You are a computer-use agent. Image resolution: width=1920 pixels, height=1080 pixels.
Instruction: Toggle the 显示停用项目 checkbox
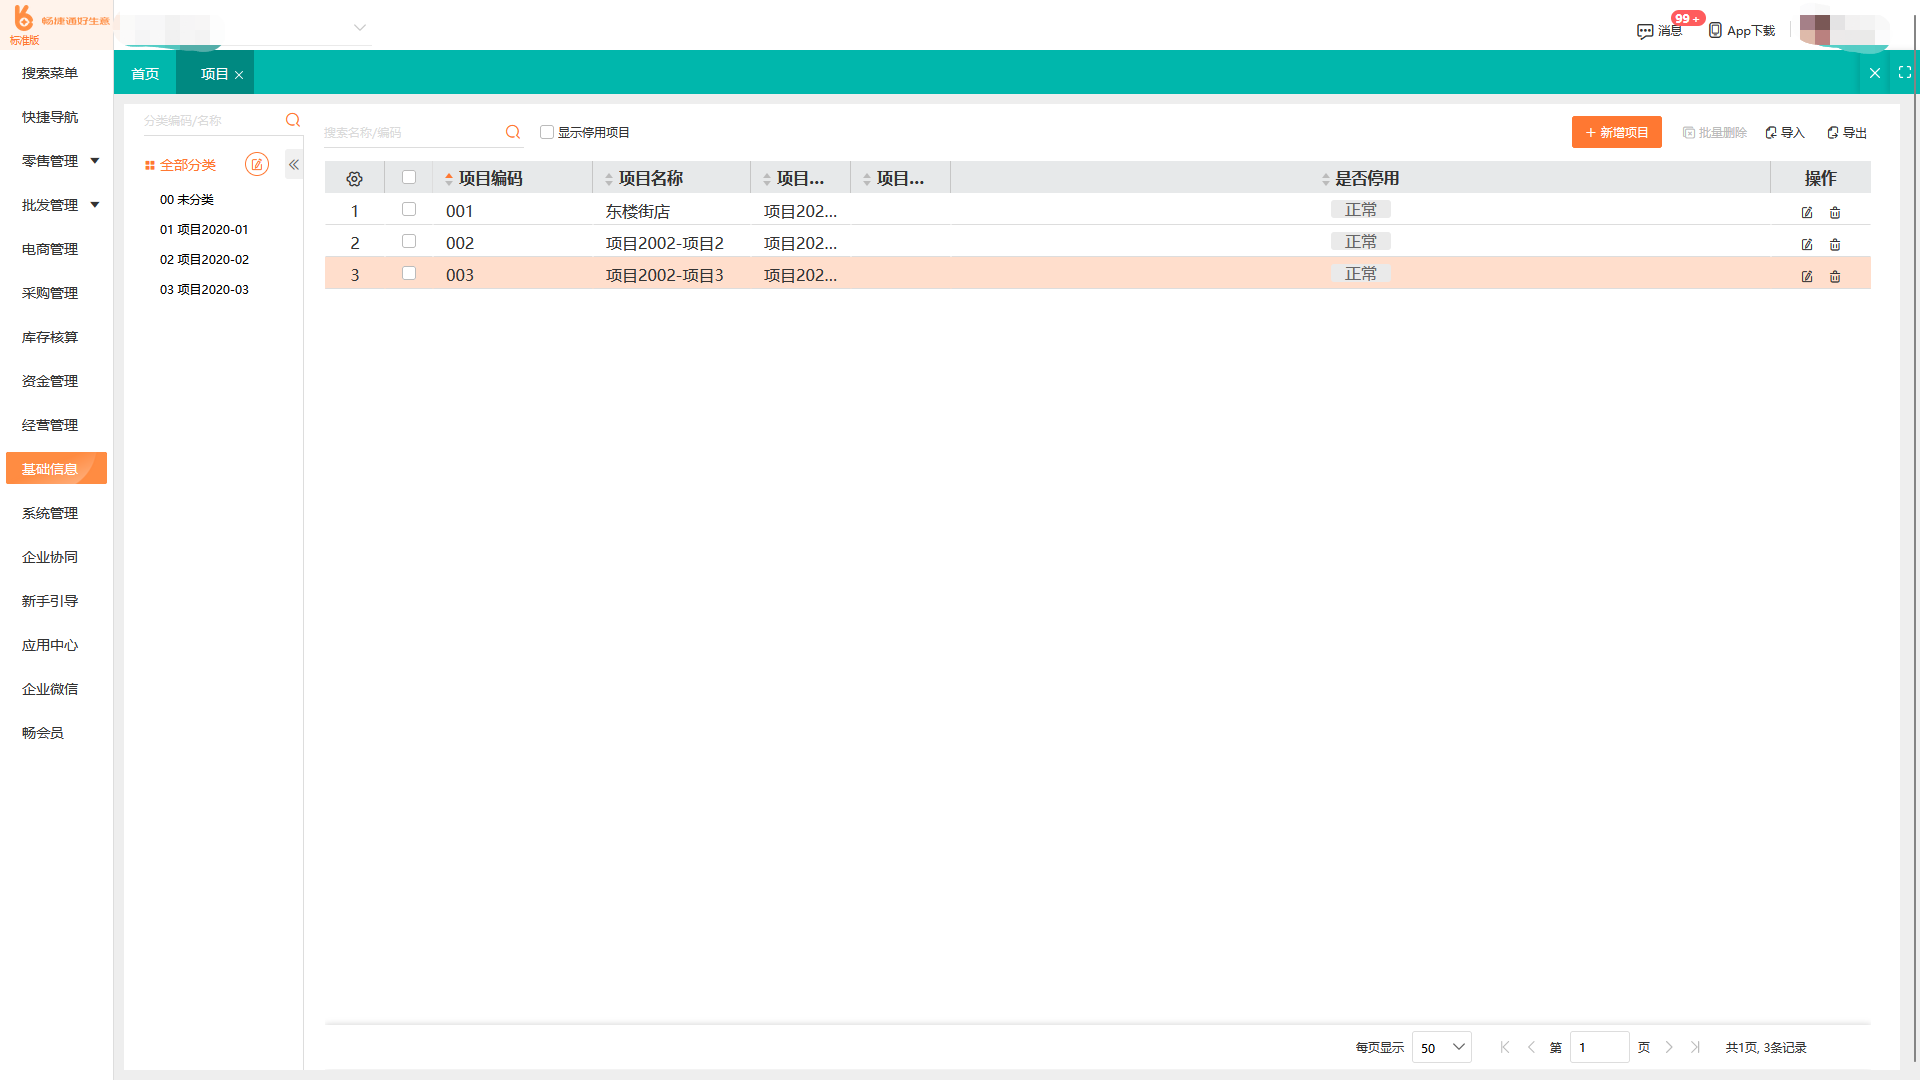coord(547,132)
